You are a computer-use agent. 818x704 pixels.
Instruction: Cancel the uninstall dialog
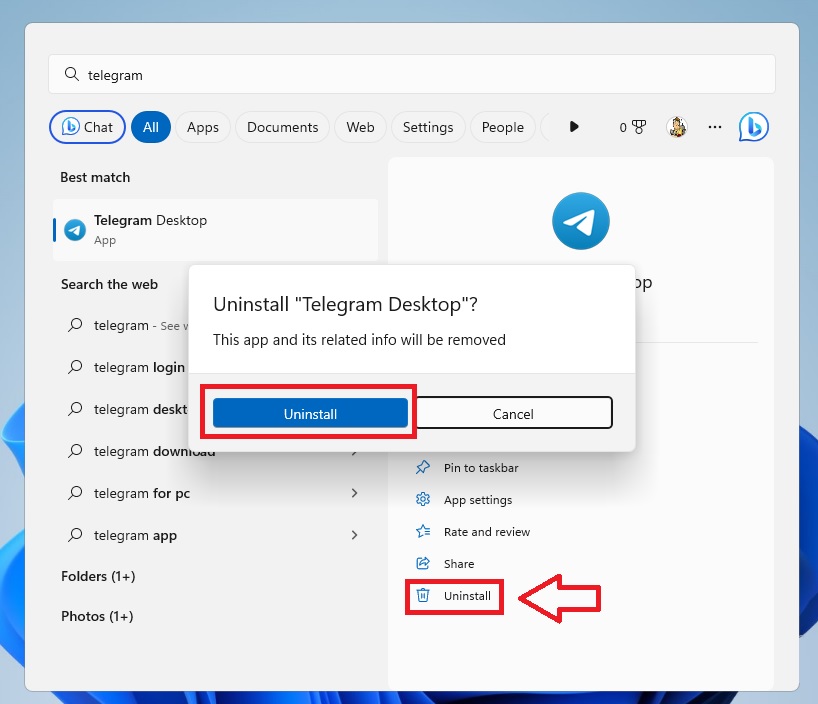(x=513, y=413)
